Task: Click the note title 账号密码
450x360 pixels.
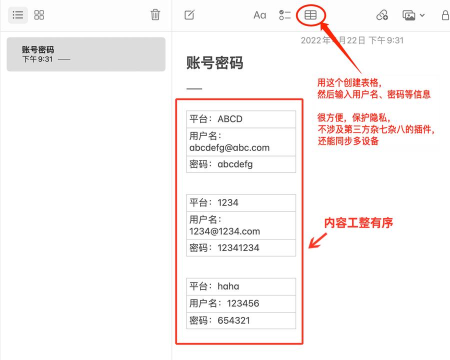Action: coord(215,63)
